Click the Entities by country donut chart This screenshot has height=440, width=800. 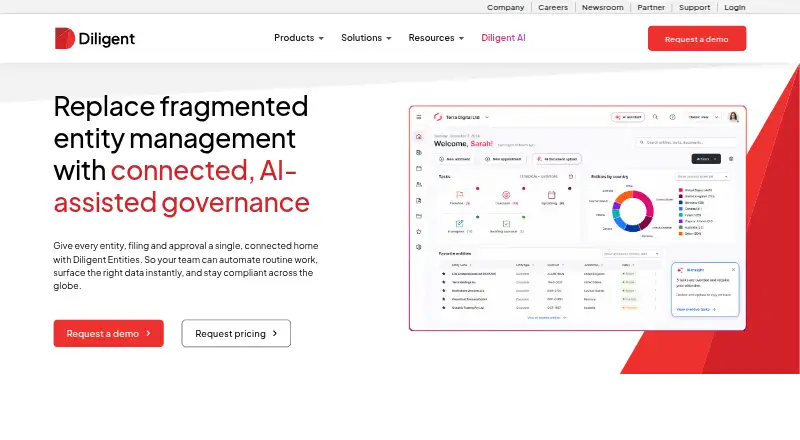(x=633, y=211)
